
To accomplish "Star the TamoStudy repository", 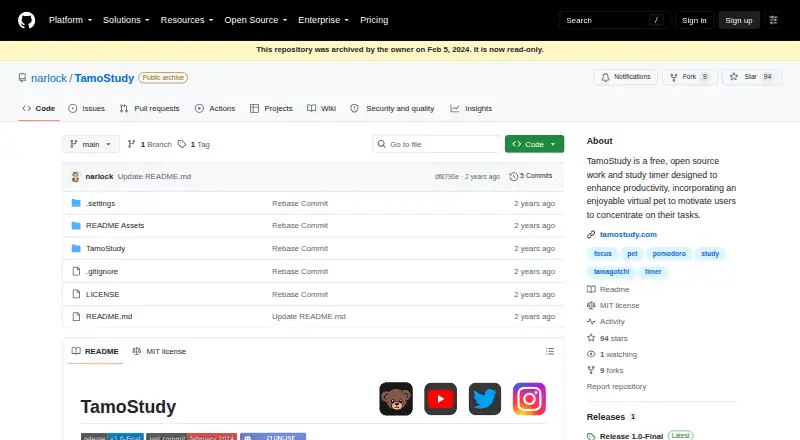I will point(752,77).
